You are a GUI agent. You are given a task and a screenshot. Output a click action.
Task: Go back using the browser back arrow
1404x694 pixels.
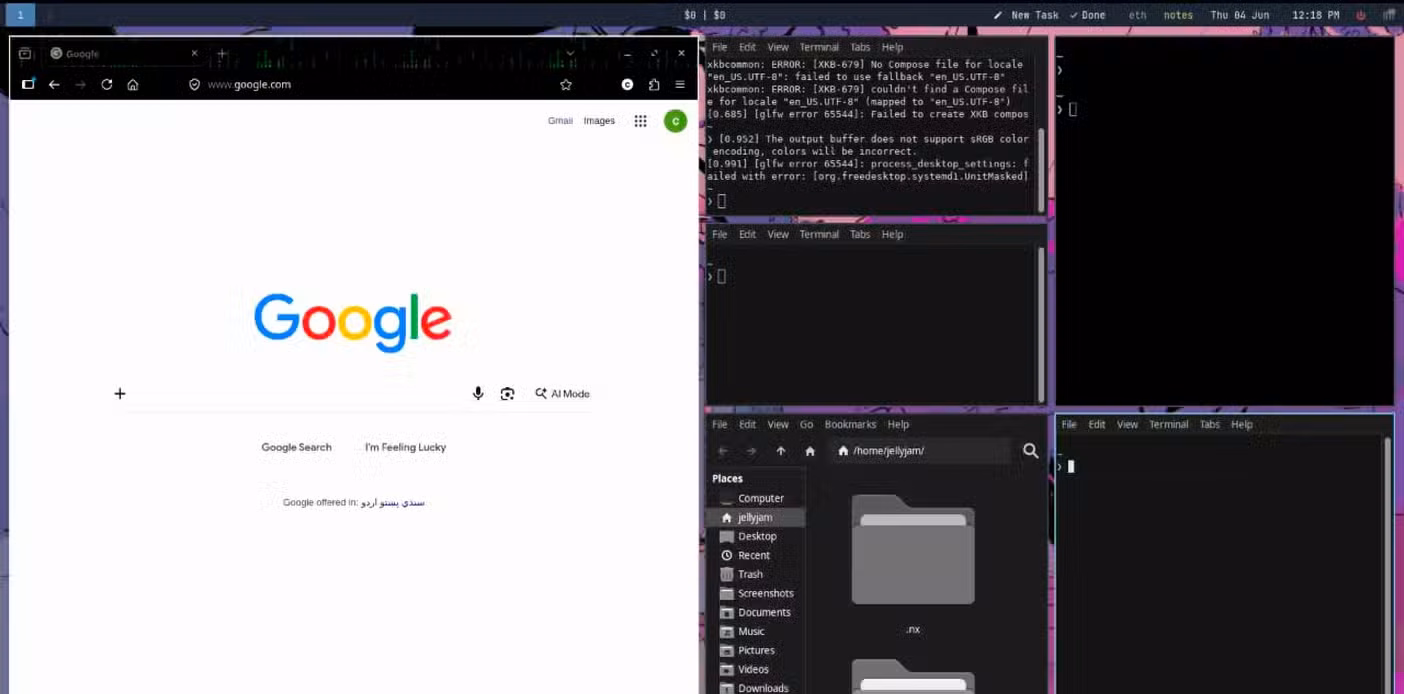click(54, 85)
